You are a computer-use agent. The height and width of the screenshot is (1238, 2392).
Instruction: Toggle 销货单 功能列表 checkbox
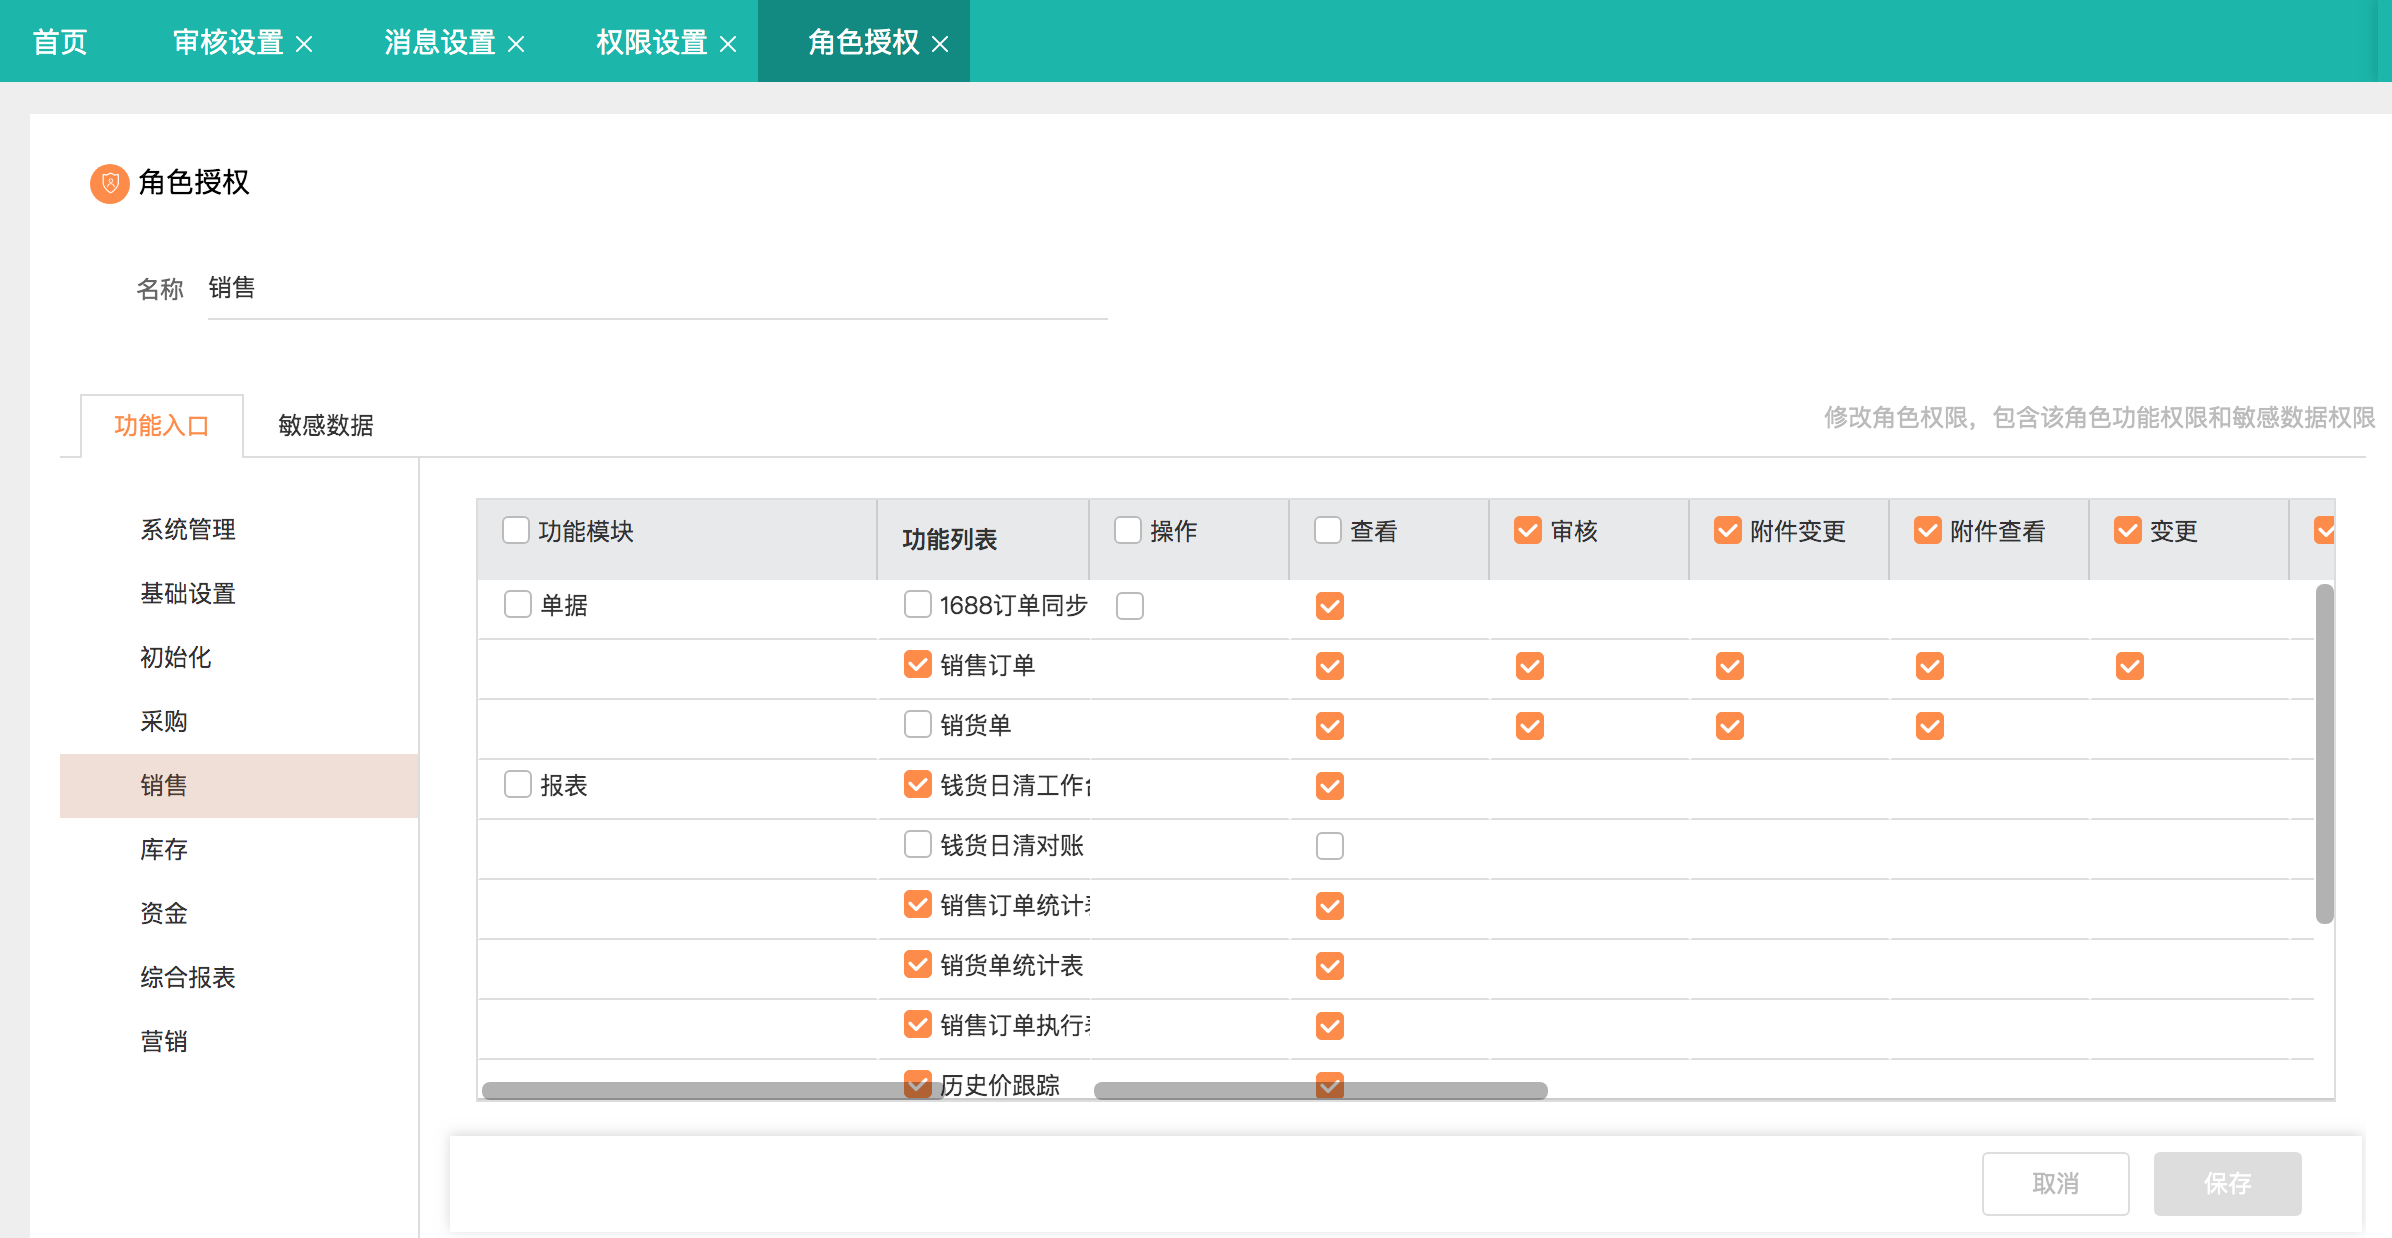tap(913, 725)
